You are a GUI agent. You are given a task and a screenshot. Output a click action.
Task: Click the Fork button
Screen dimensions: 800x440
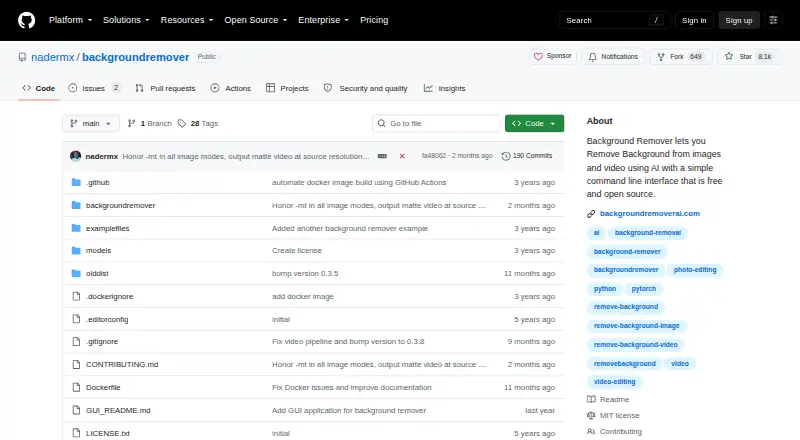point(681,57)
